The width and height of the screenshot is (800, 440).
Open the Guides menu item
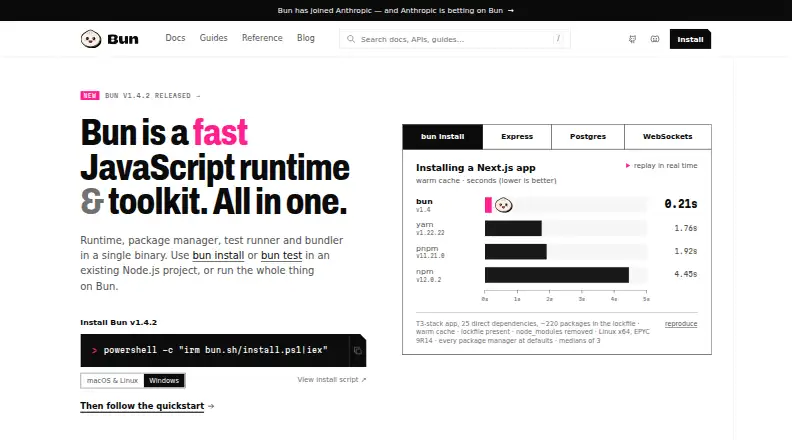[x=213, y=38]
